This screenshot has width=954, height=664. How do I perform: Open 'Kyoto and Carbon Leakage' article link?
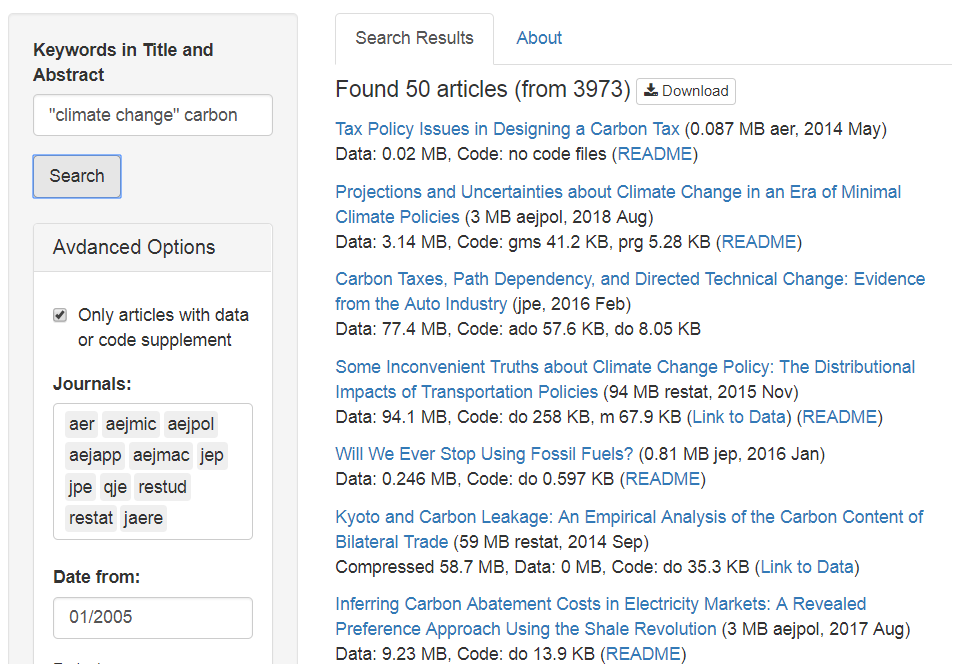point(629,517)
